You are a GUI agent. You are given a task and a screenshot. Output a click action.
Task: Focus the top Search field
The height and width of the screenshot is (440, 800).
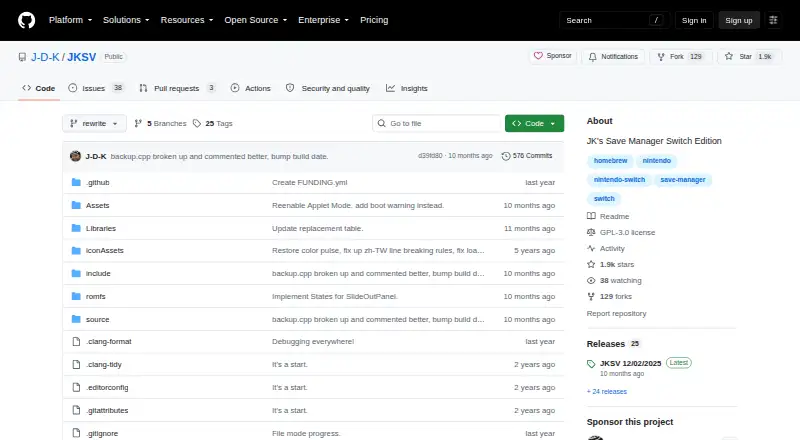coord(614,20)
